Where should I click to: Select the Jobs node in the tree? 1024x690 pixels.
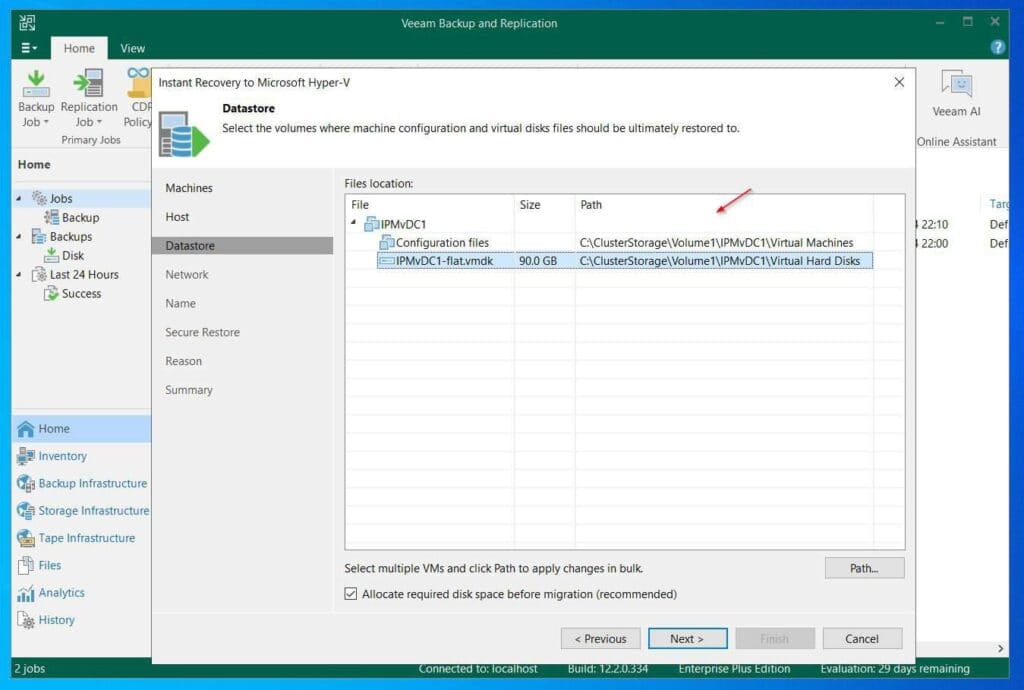tap(61, 198)
